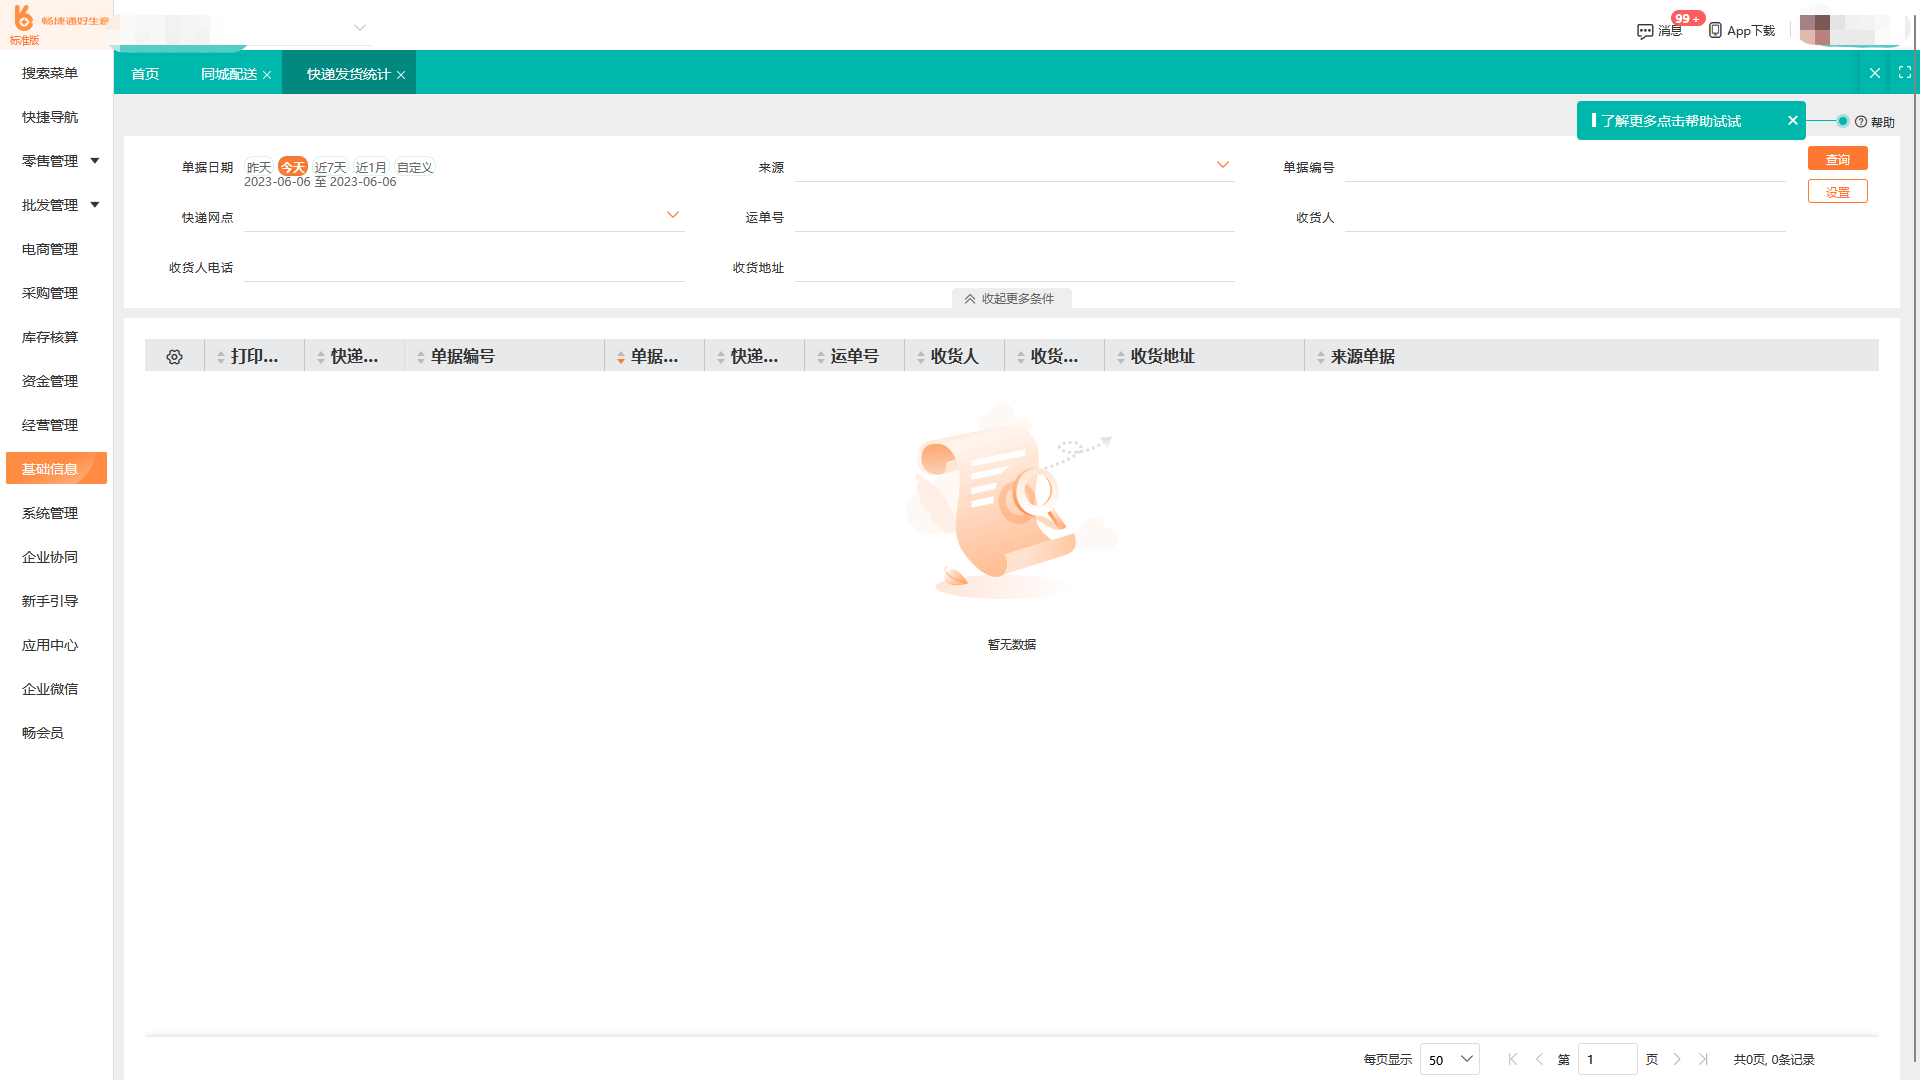Toggle the help assistant switch
The height and width of the screenshot is (1080, 1920).
click(x=1842, y=121)
